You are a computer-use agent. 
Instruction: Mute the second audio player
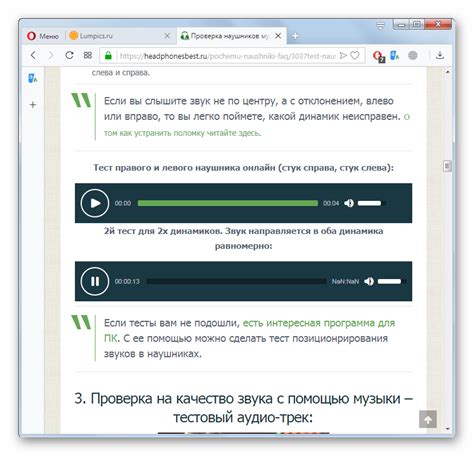(x=369, y=281)
